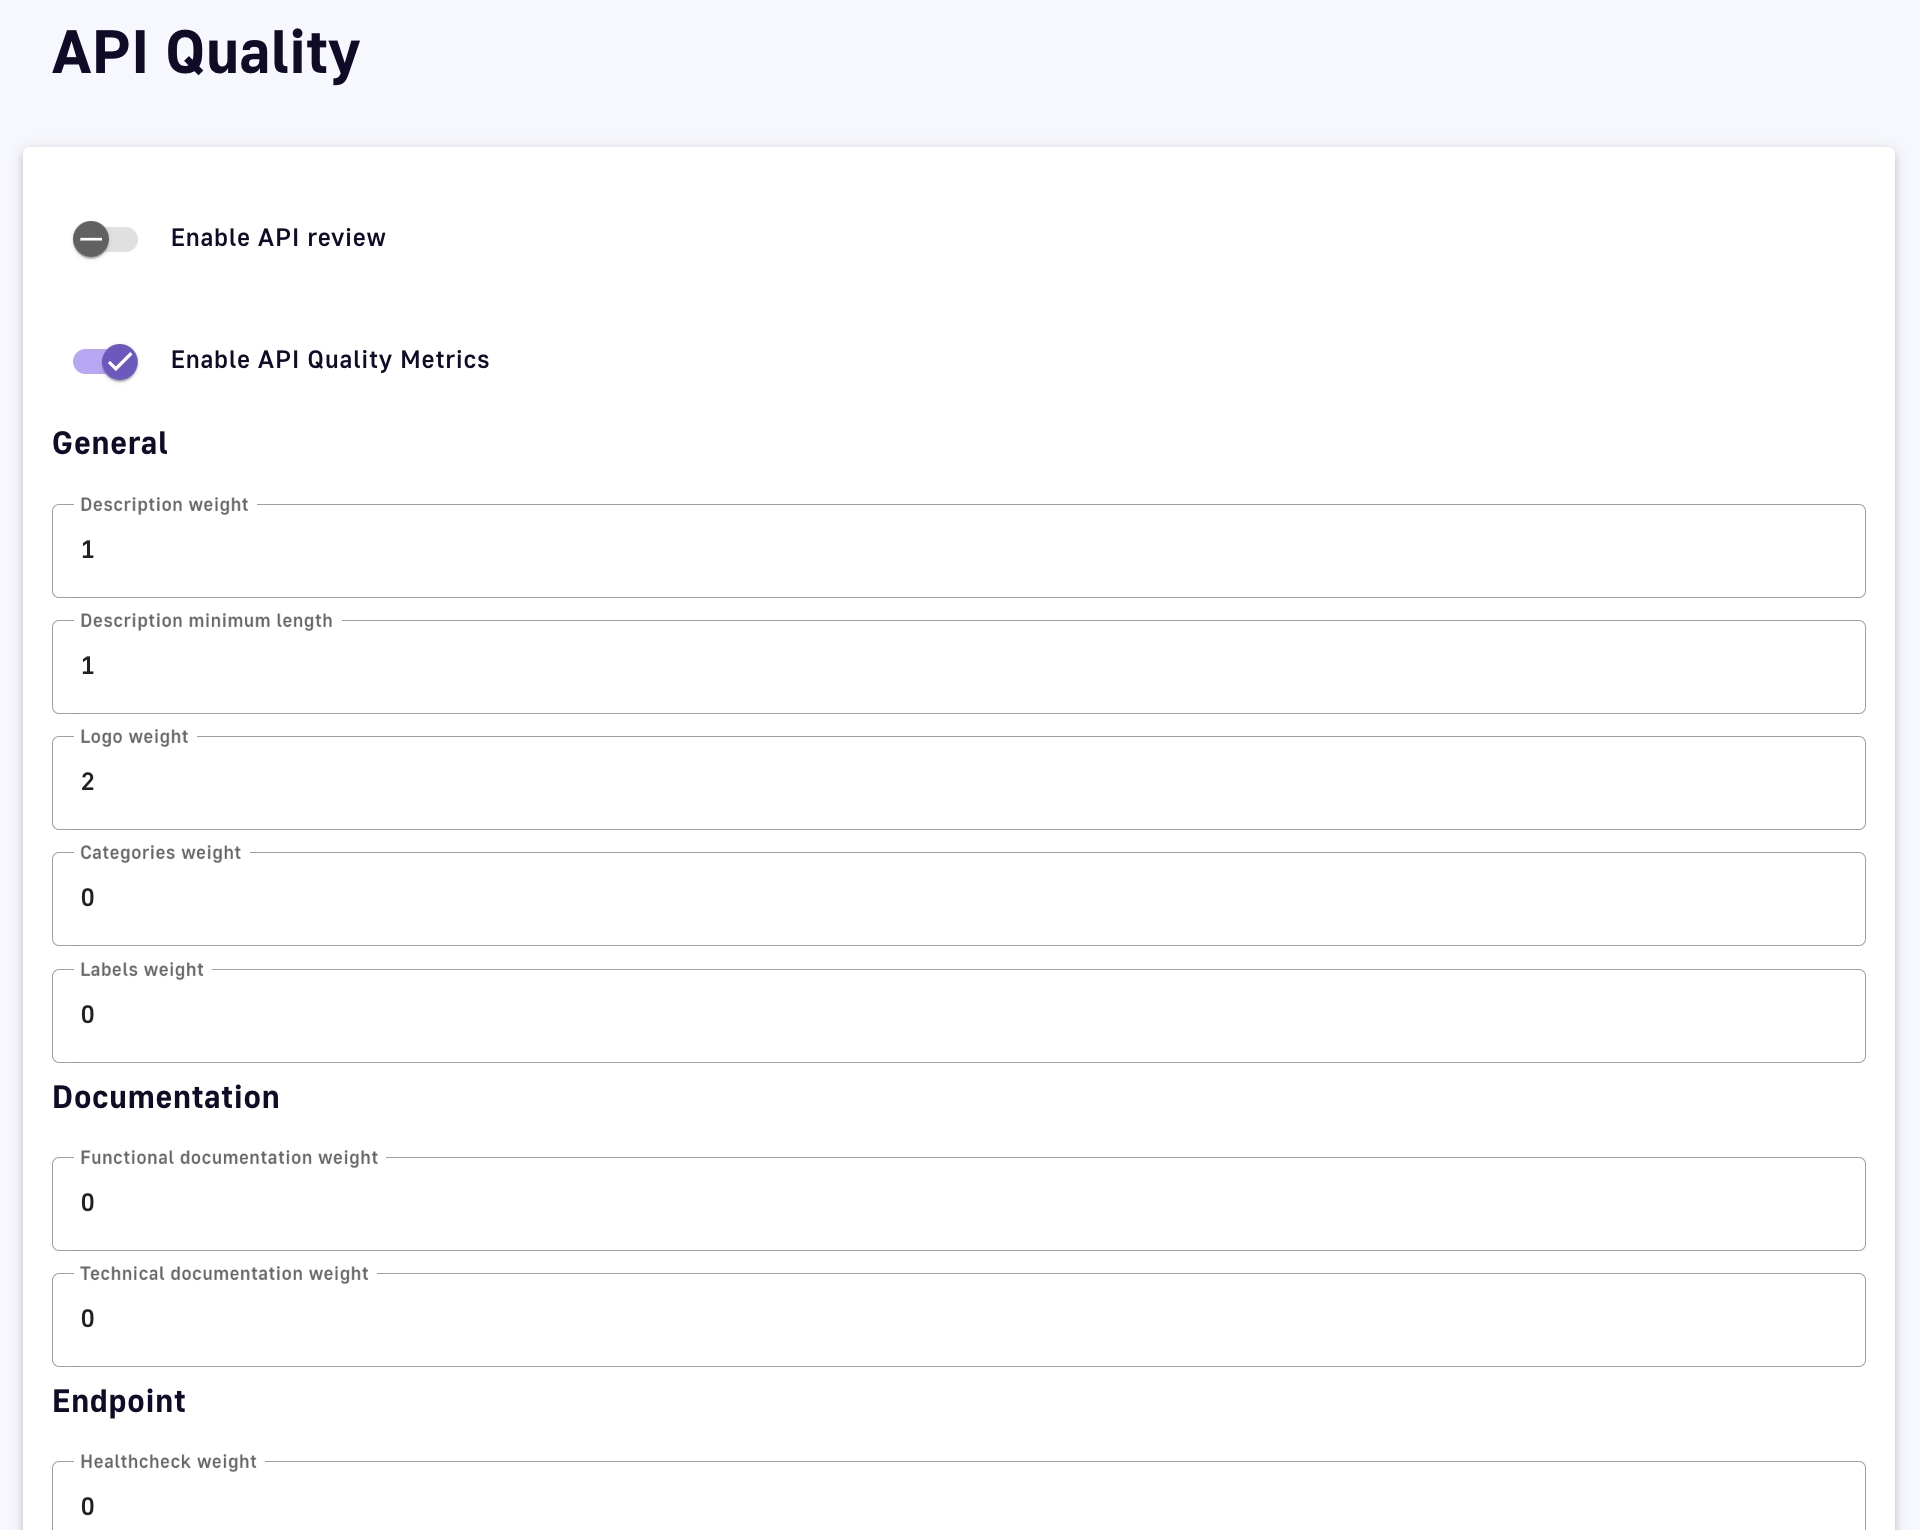Click the 'Enable API Quality Metrics' label text

click(330, 360)
